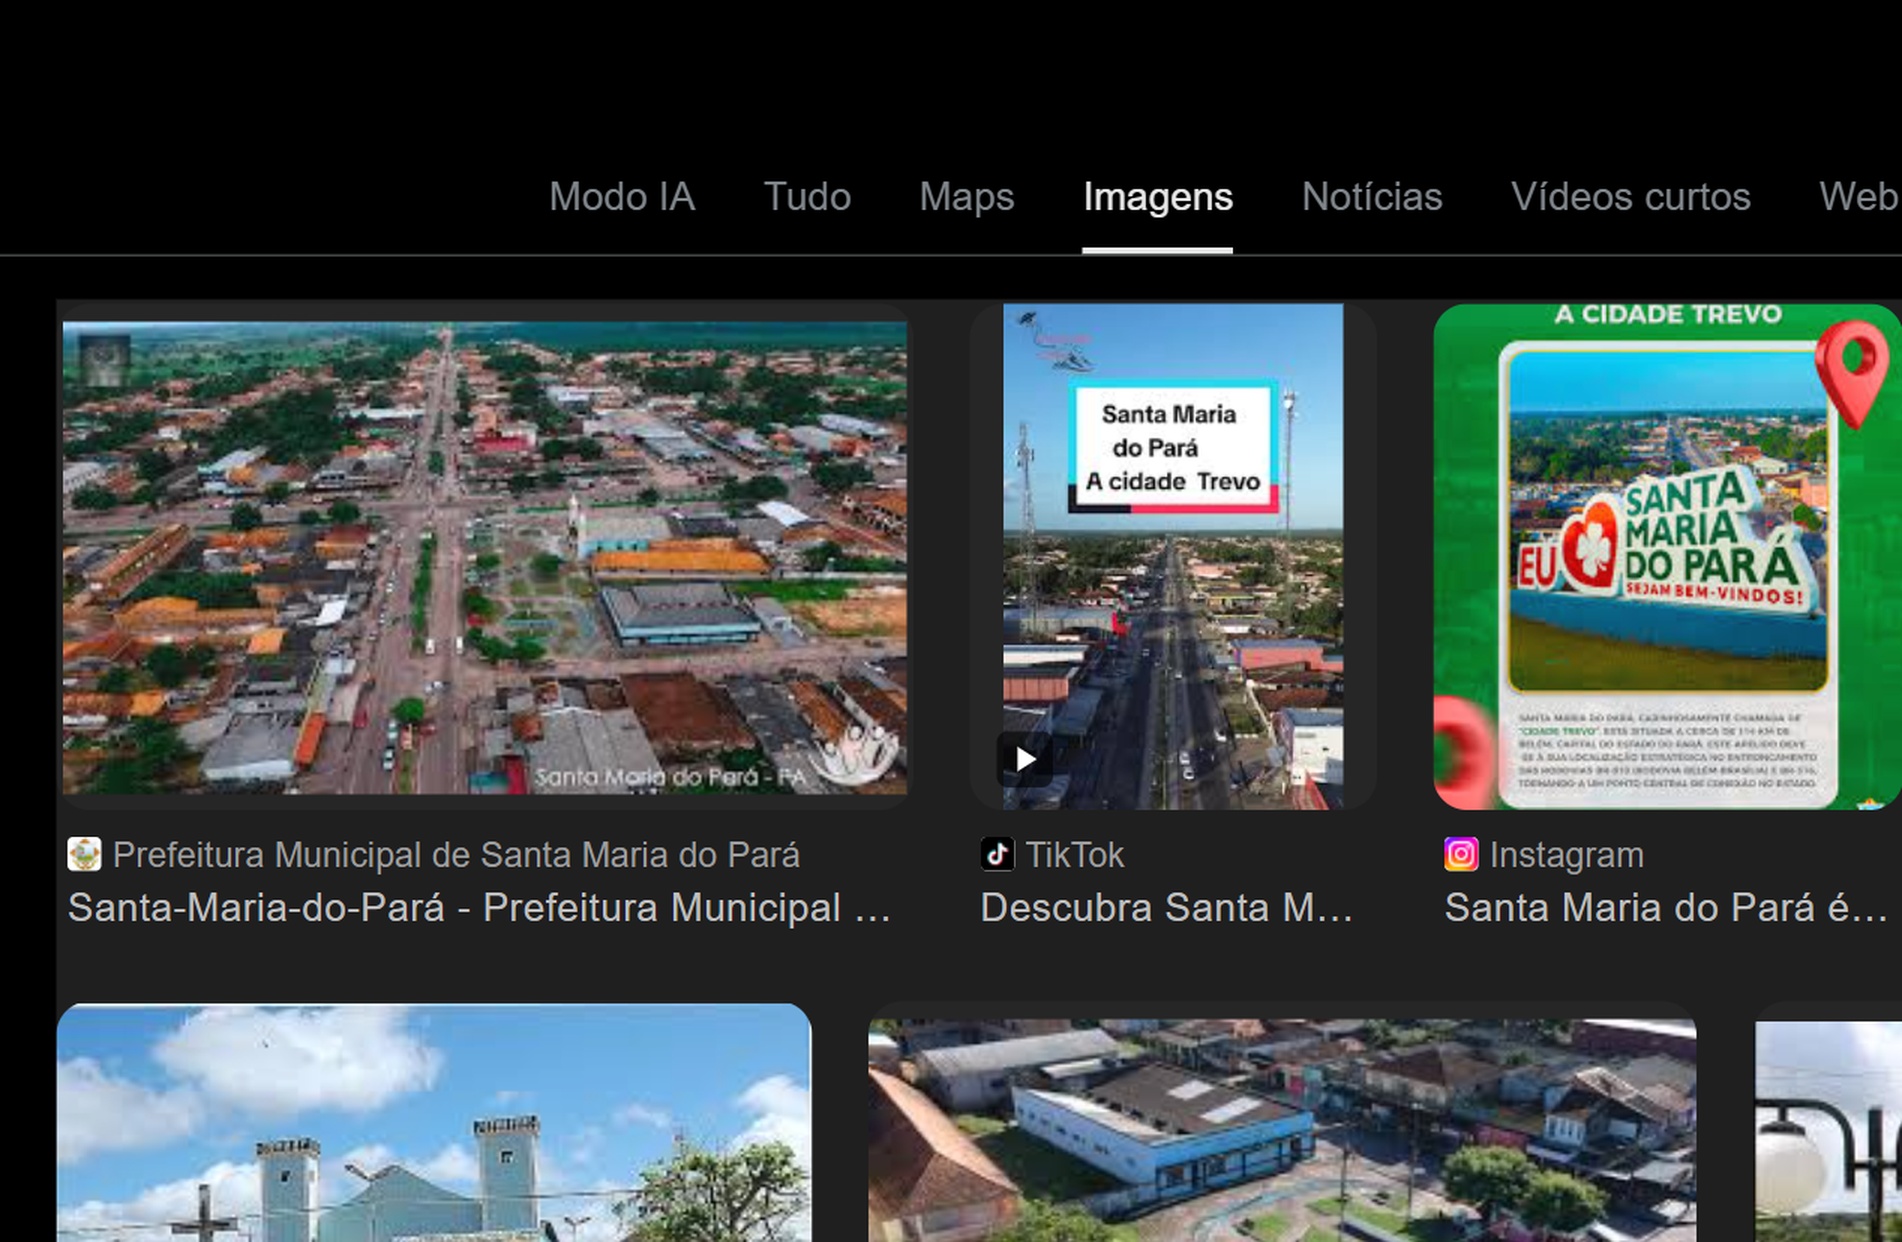The width and height of the screenshot is (1902, 1242).
Task: Open the Notícias tab
Action: point(1371,197)
